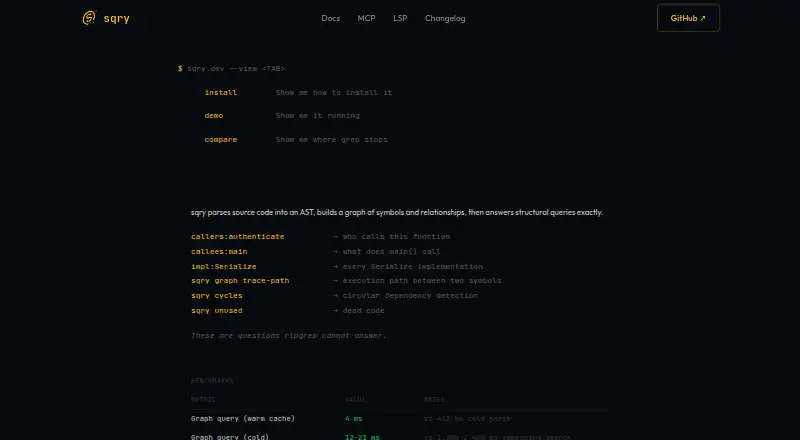Click the NOTES column header
The image size is (800, 440).
434,399
